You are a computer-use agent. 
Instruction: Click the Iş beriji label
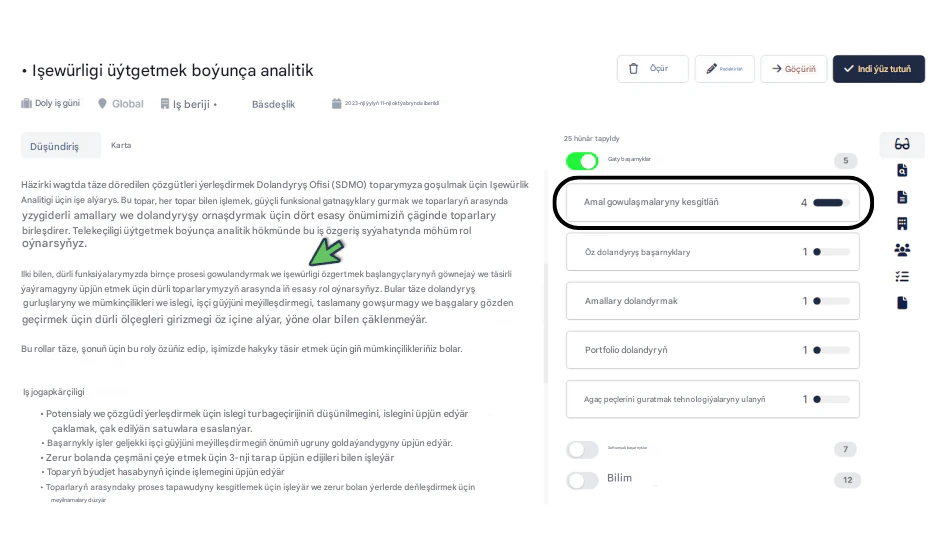coord(191,104)
